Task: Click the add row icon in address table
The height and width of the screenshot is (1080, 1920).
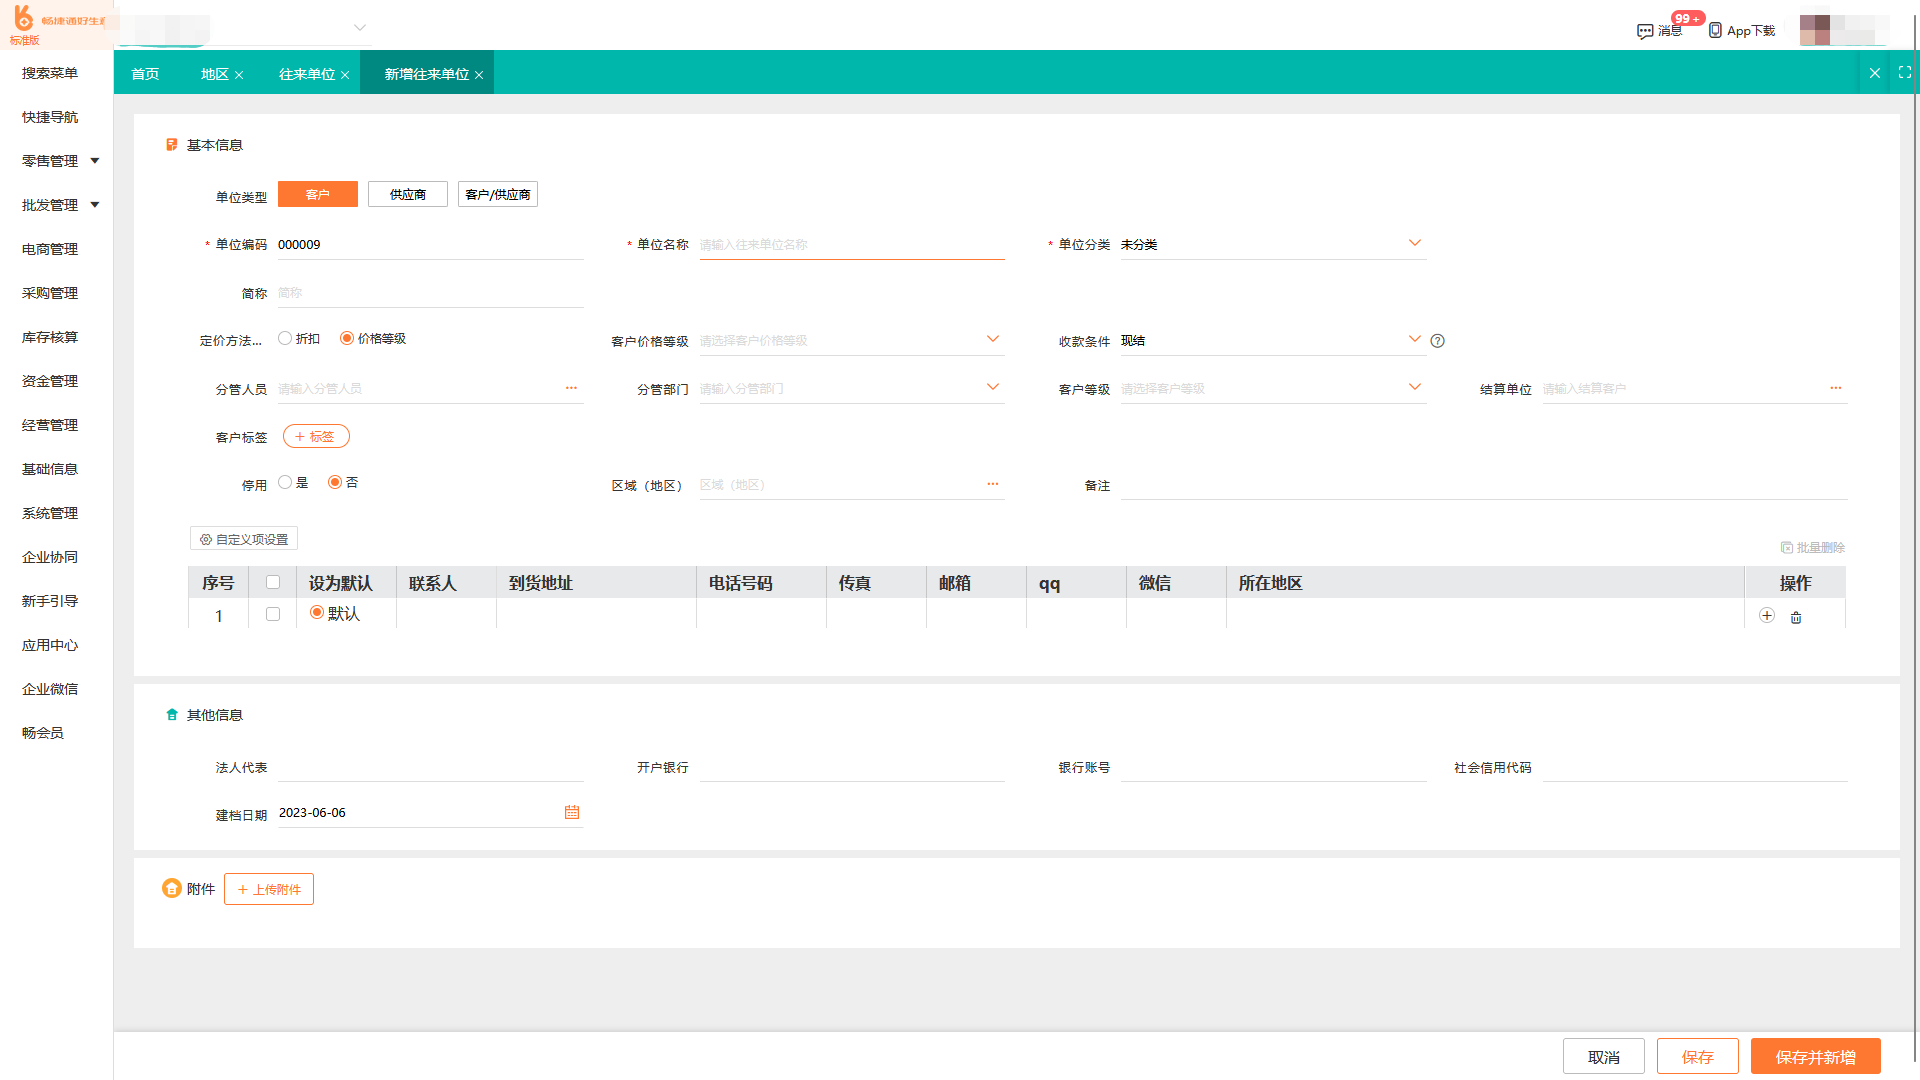Action: [1767, 615]
